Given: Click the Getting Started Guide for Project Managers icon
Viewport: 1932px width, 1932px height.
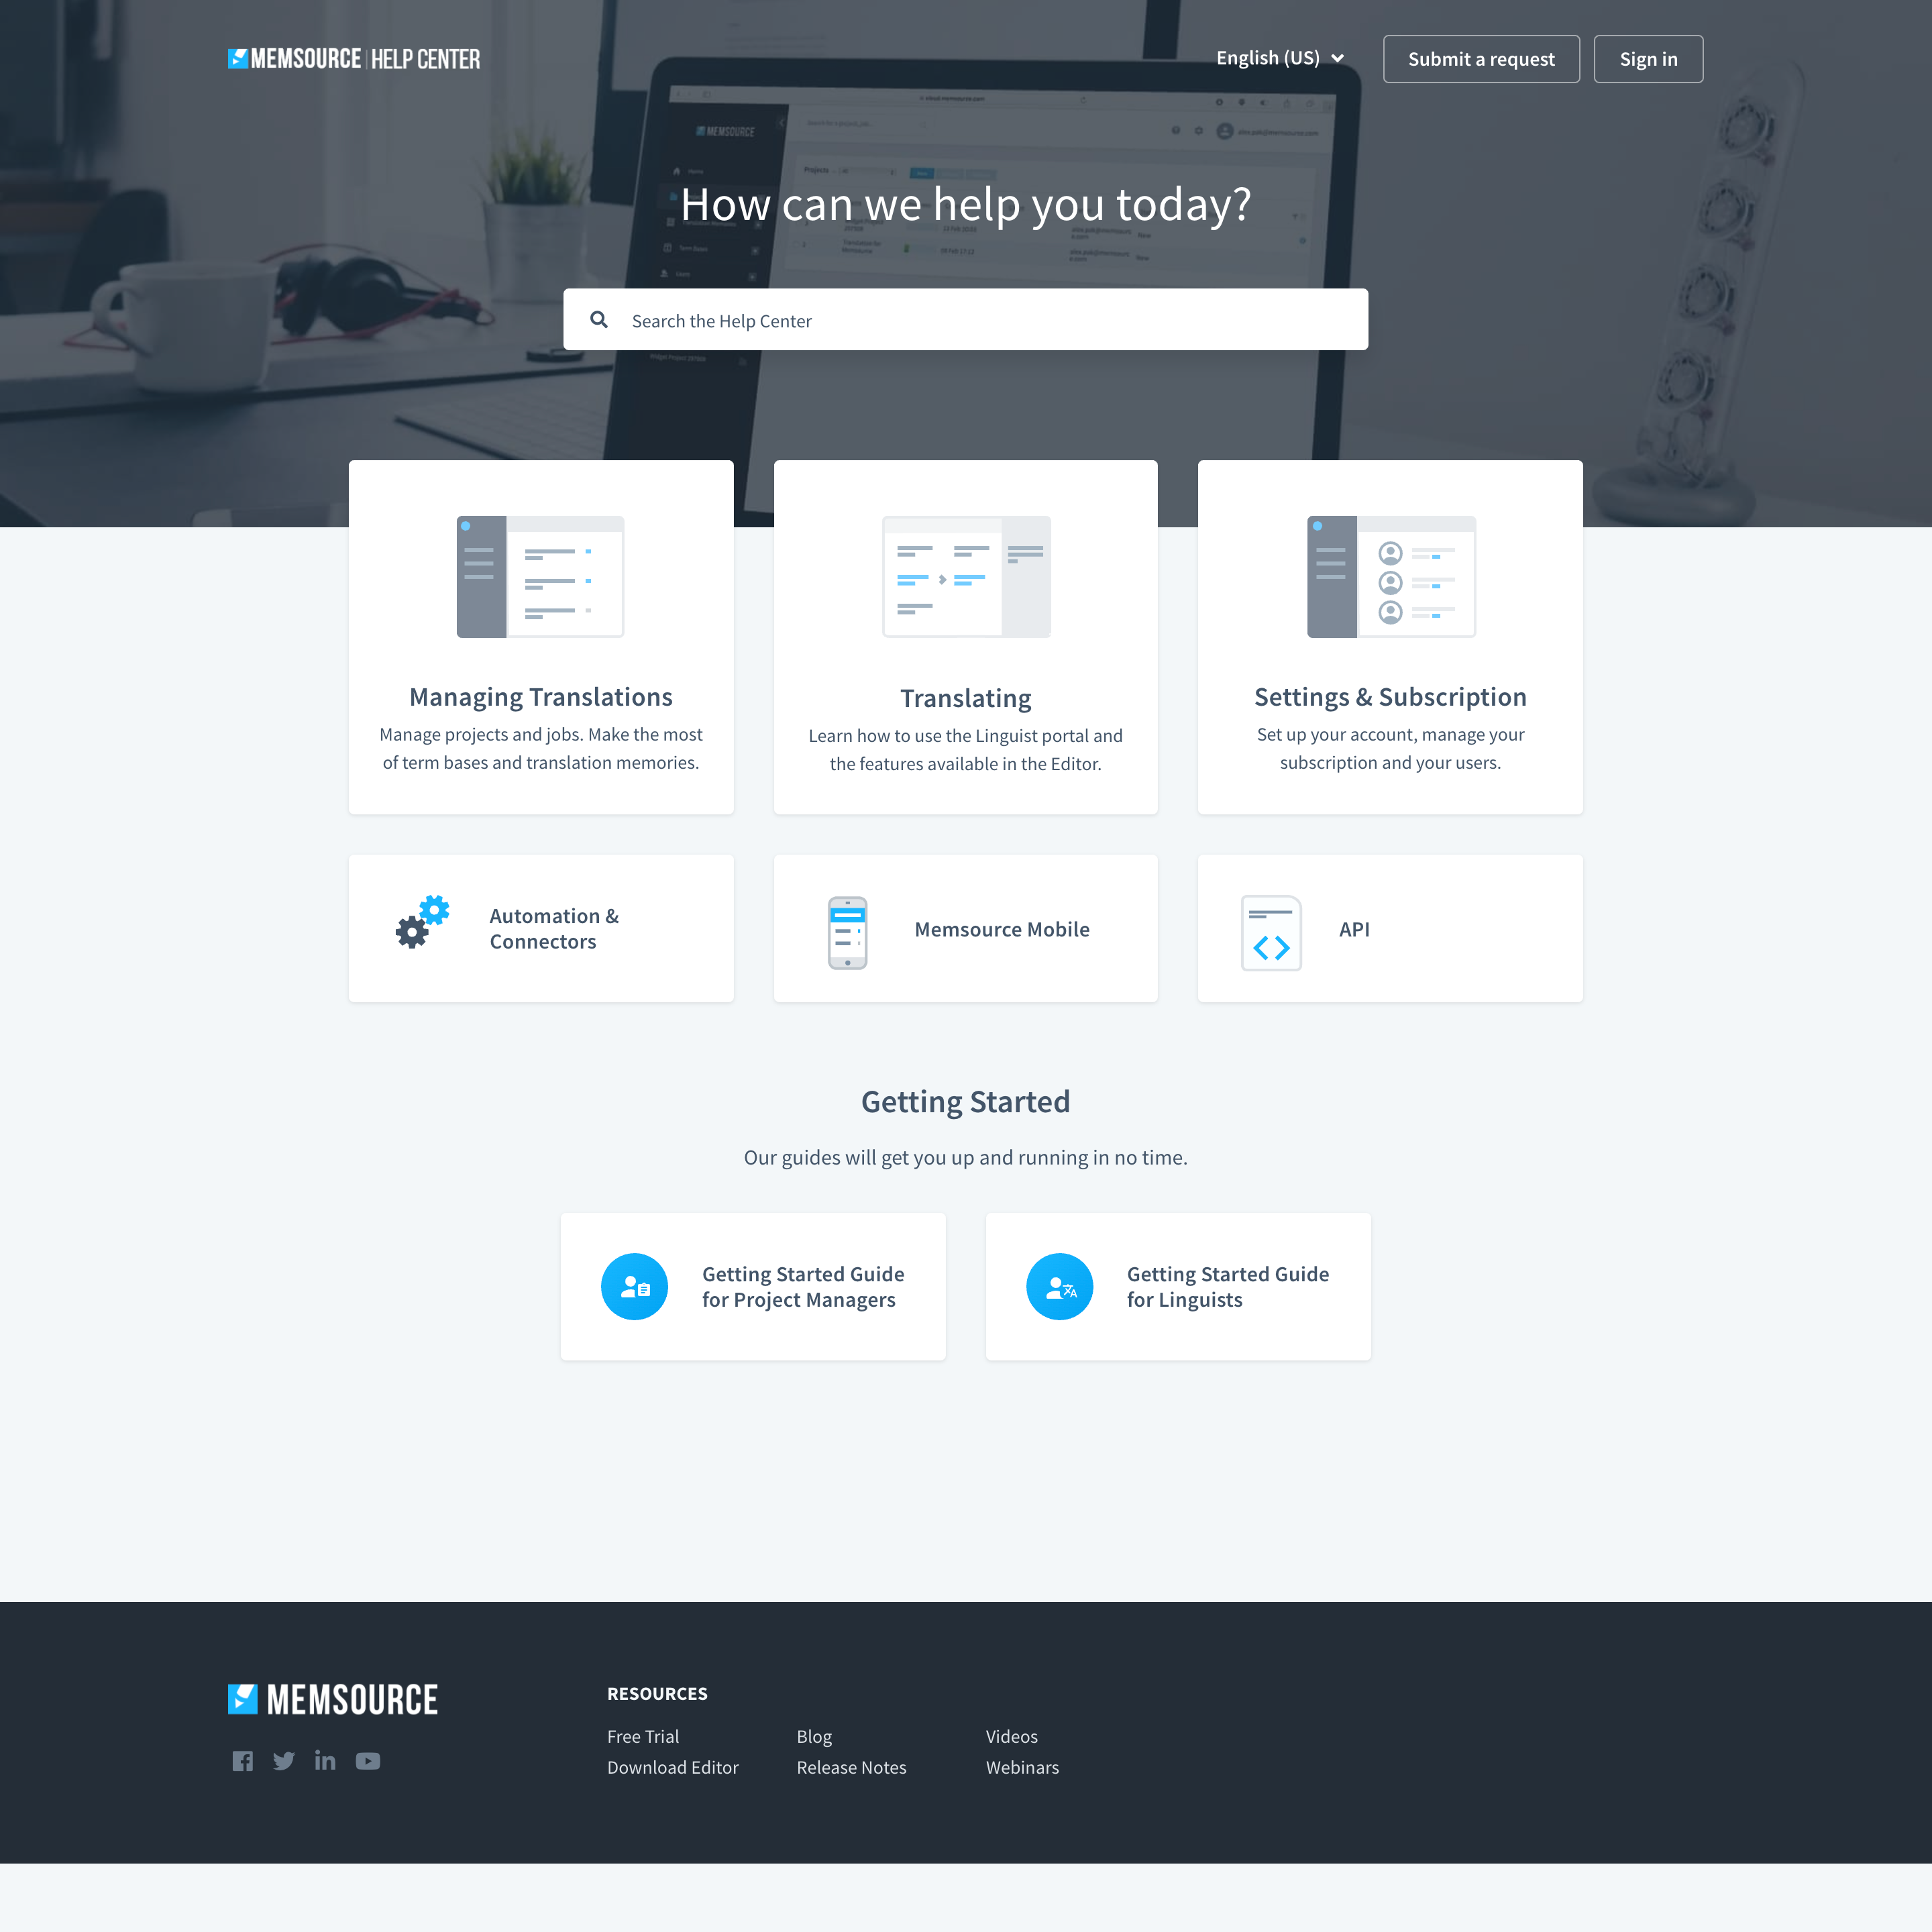Looking at the screenshot, I should click(x=633, y=1286).
